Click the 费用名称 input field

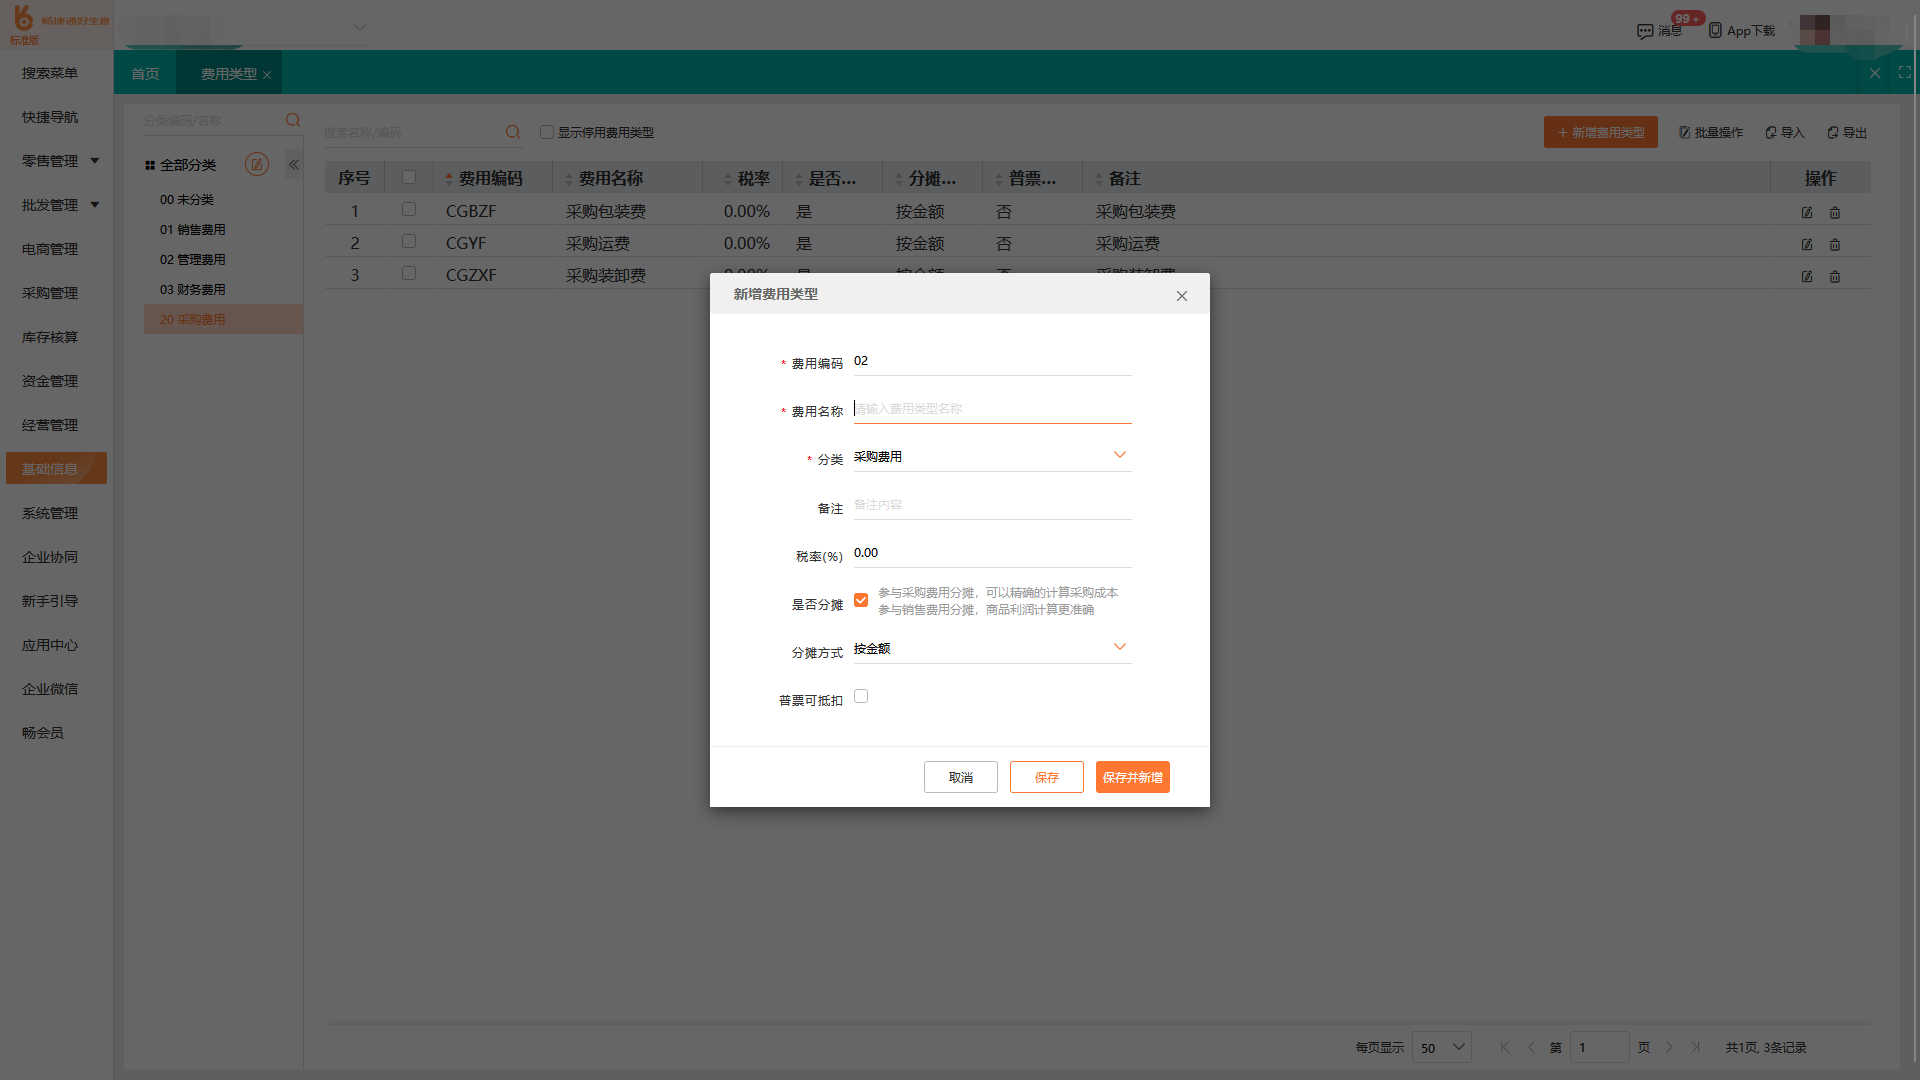(x=992, y=409)
